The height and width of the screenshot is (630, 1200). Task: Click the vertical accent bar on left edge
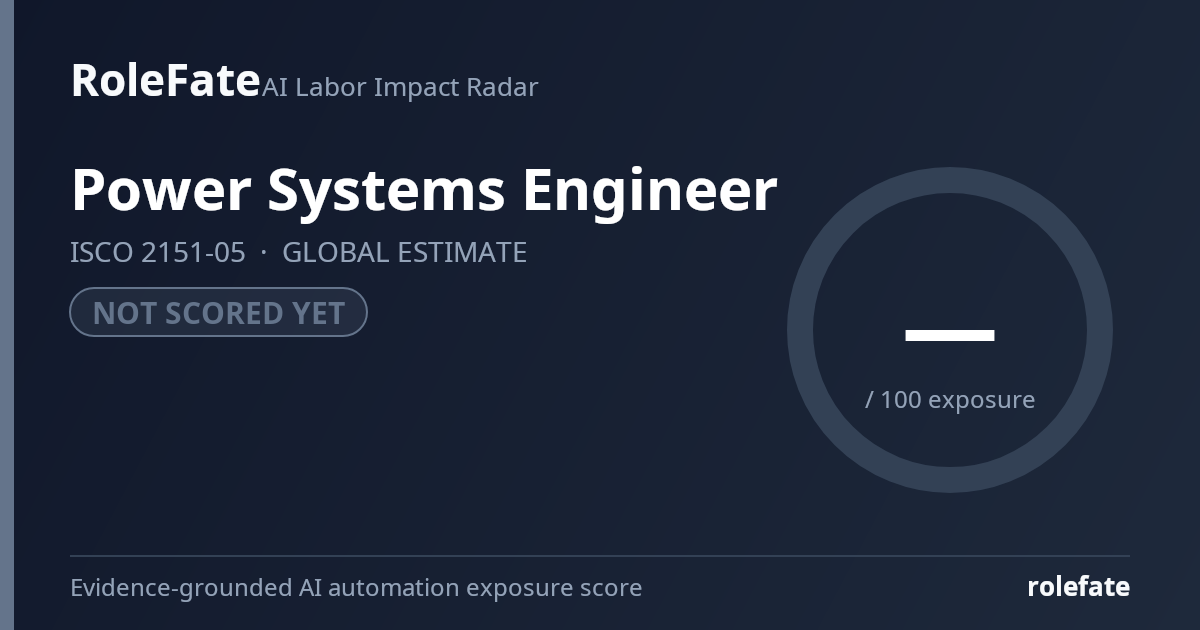point(7,315)
